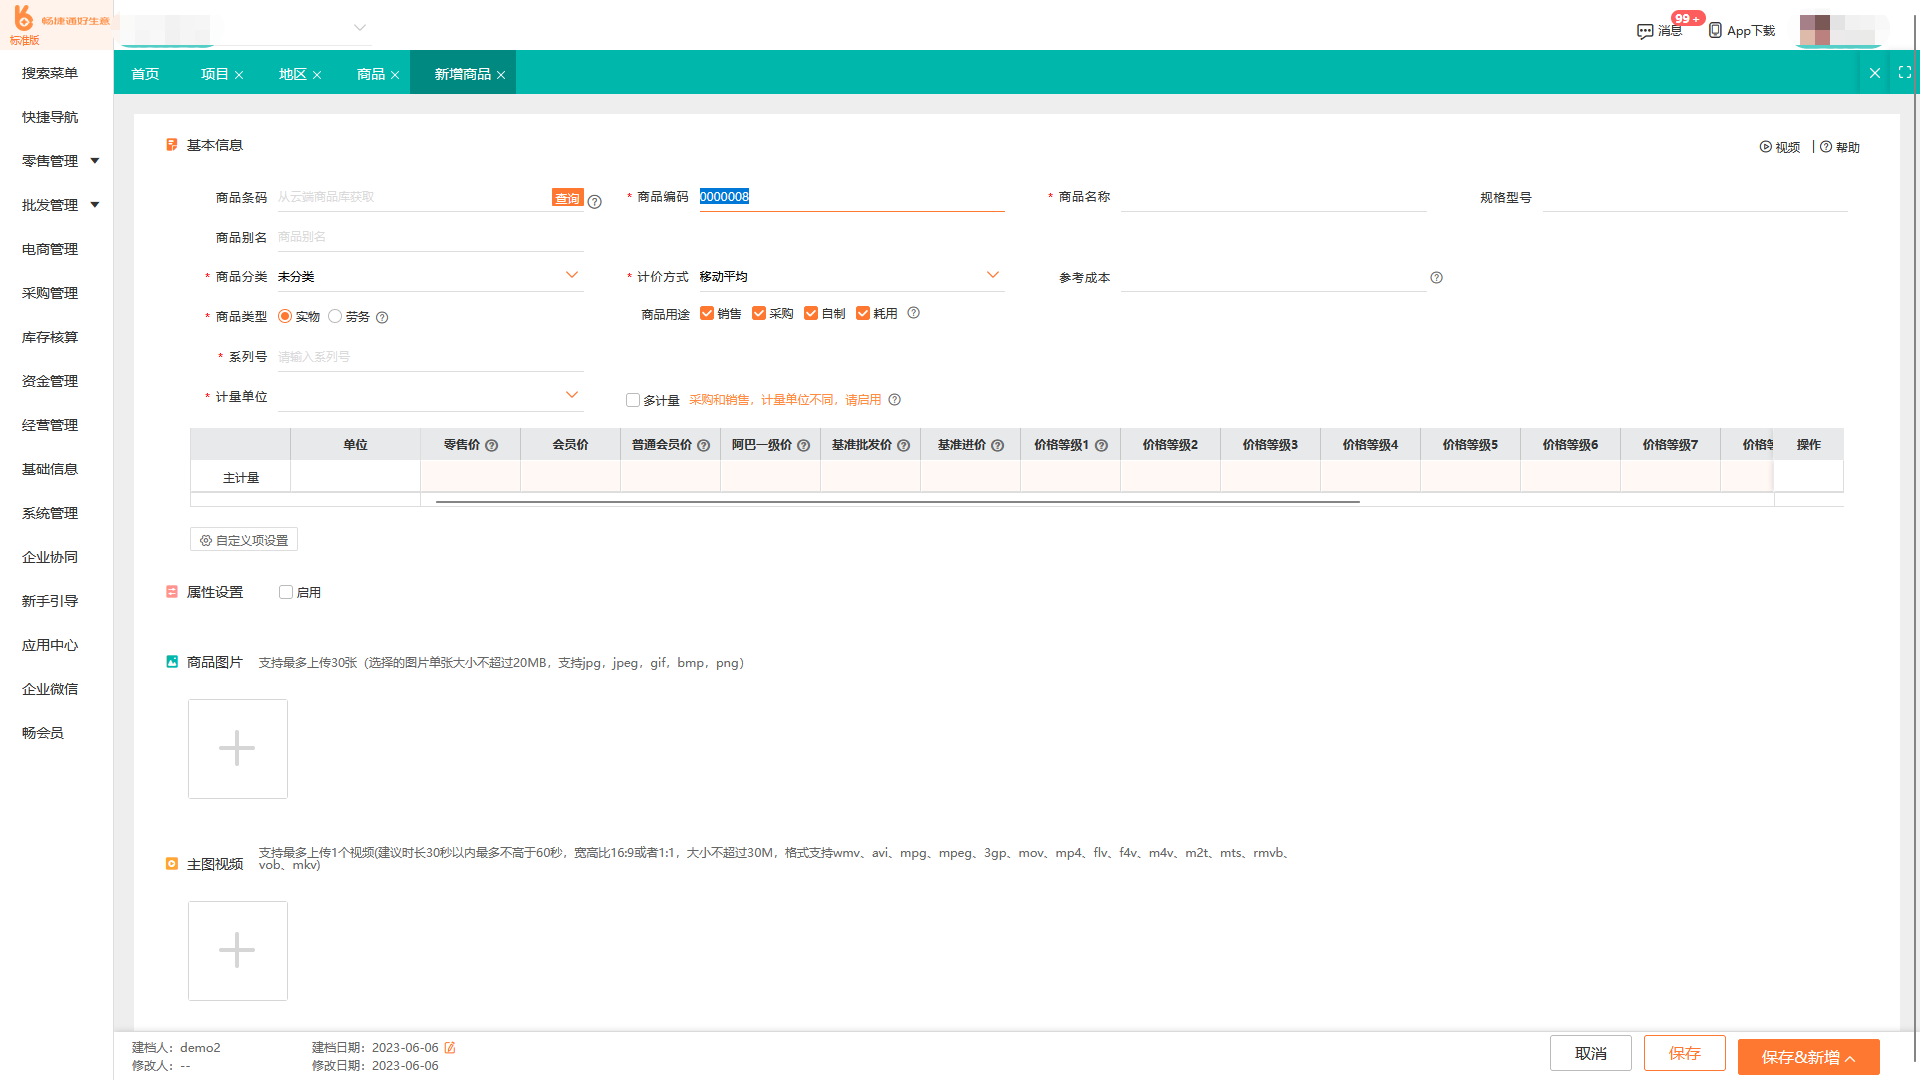Click the custom fields 自定义项设置 icon
1920x1080 pixels.
(207, 539)
